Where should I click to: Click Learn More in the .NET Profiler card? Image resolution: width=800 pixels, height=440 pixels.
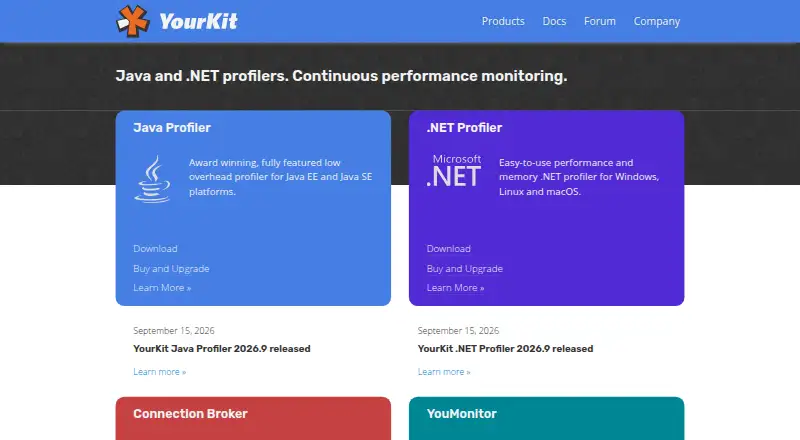455,288
